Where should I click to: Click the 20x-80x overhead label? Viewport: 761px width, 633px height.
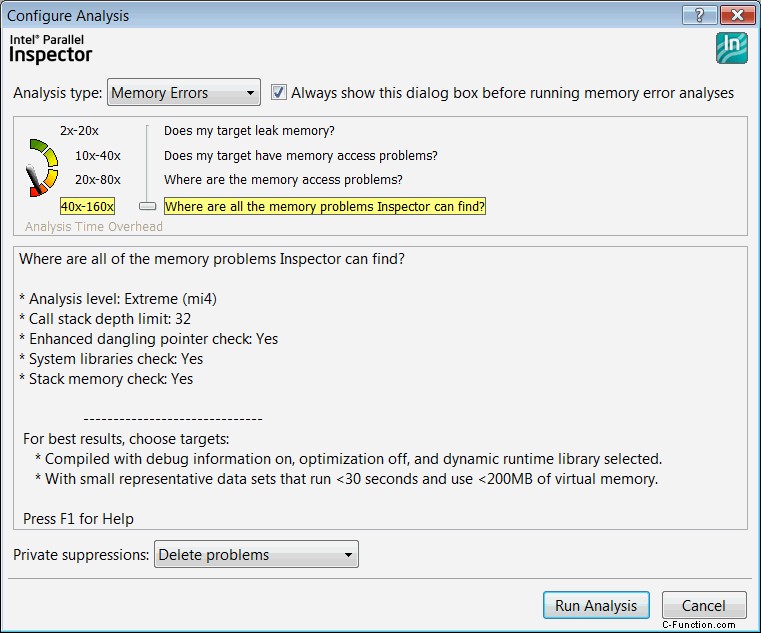[x=97, y=180]
